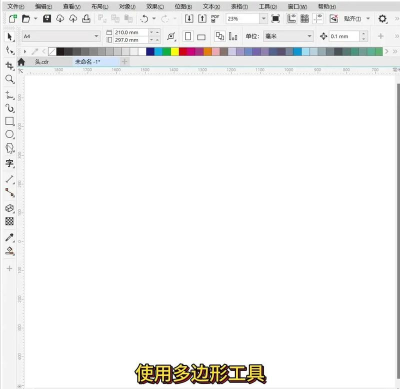Image resolution: width=400 pixels, height=389 pixels.
Task: Select the Polygon tool
Action: pyautogui.click(x=10, y=148)
